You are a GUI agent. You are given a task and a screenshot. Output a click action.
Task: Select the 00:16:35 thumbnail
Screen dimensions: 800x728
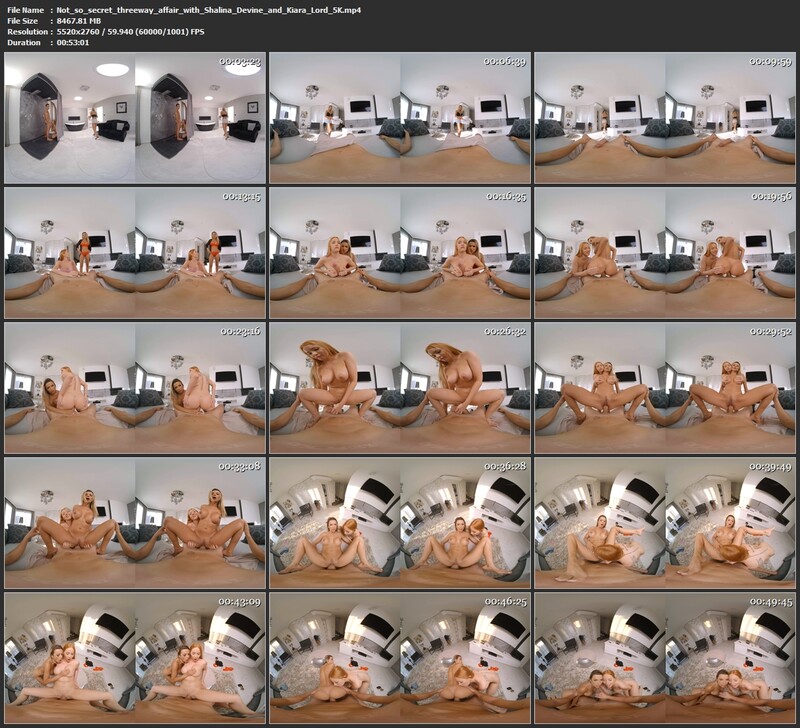click(x=400, y=253)
